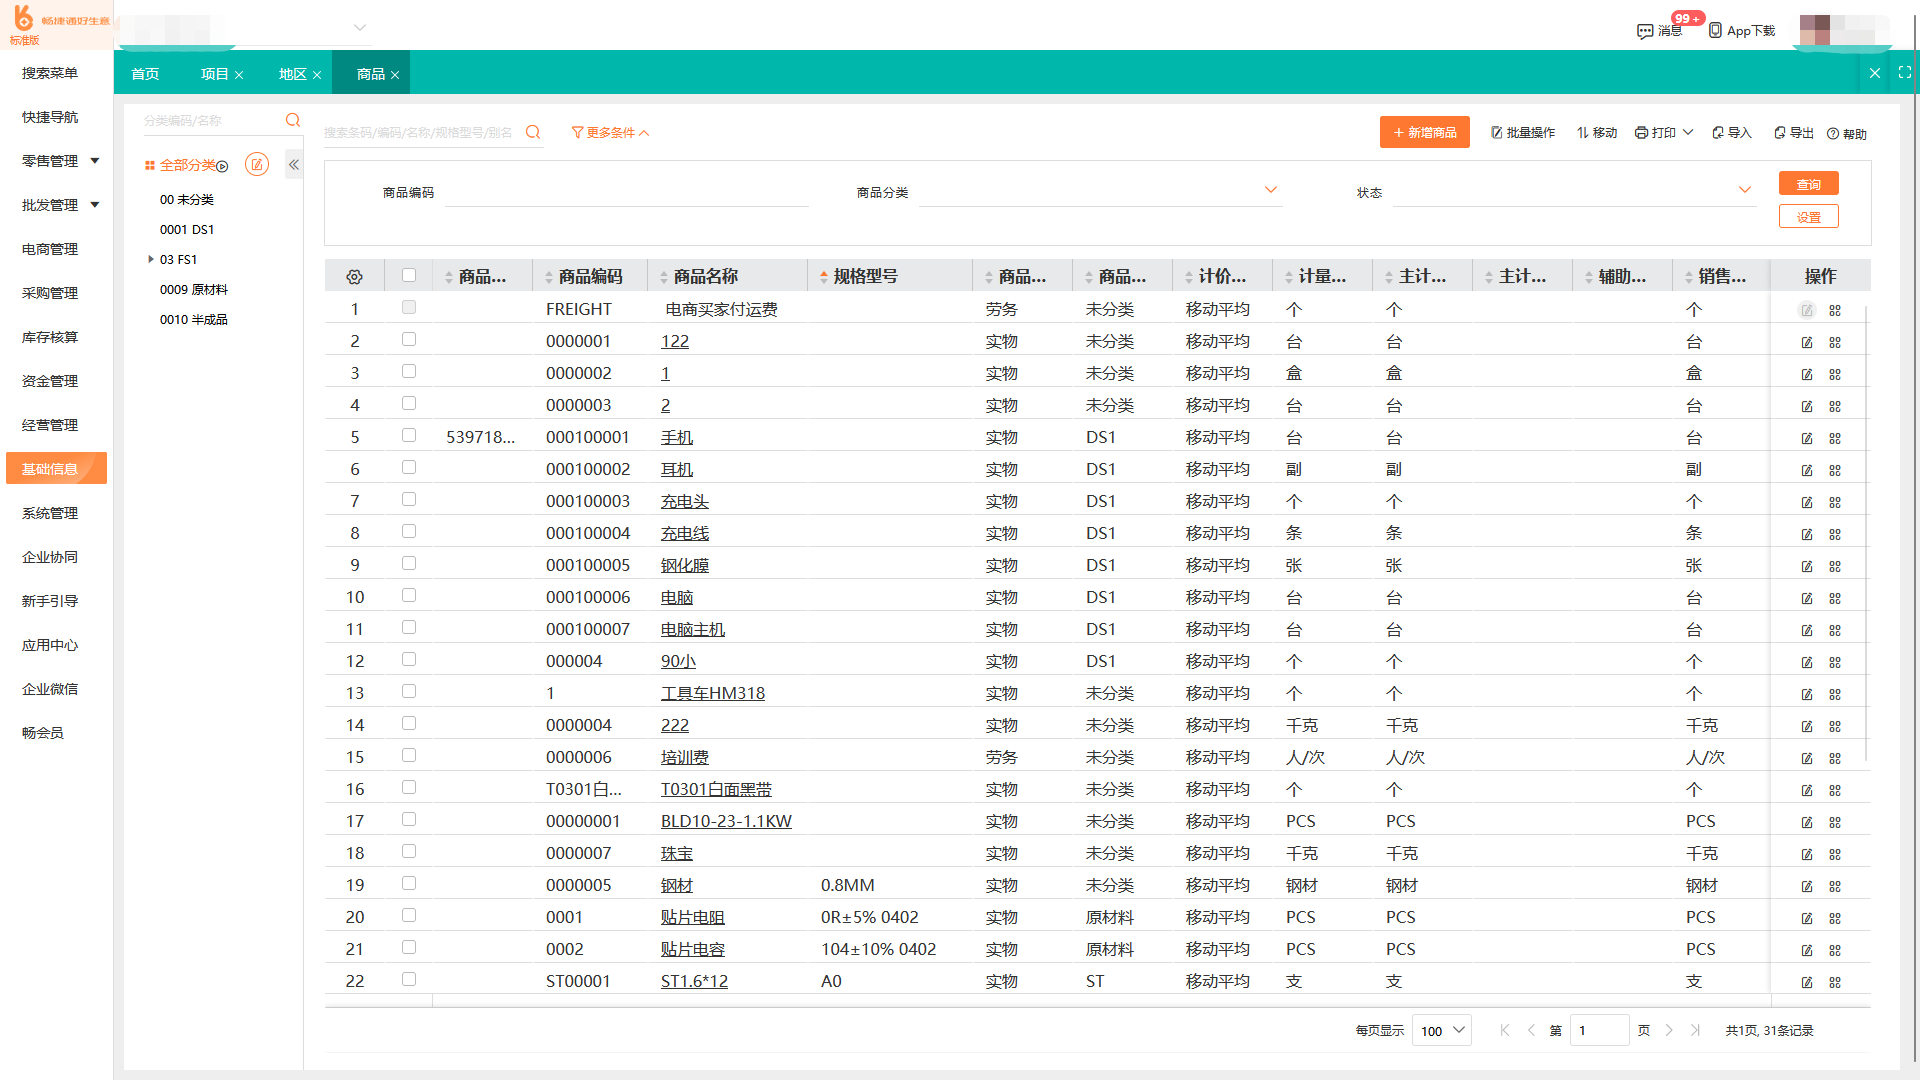Expand the 03 FS1 tree item
The height and width of the screenshot is (1080, 1920).
pos(149,258)
